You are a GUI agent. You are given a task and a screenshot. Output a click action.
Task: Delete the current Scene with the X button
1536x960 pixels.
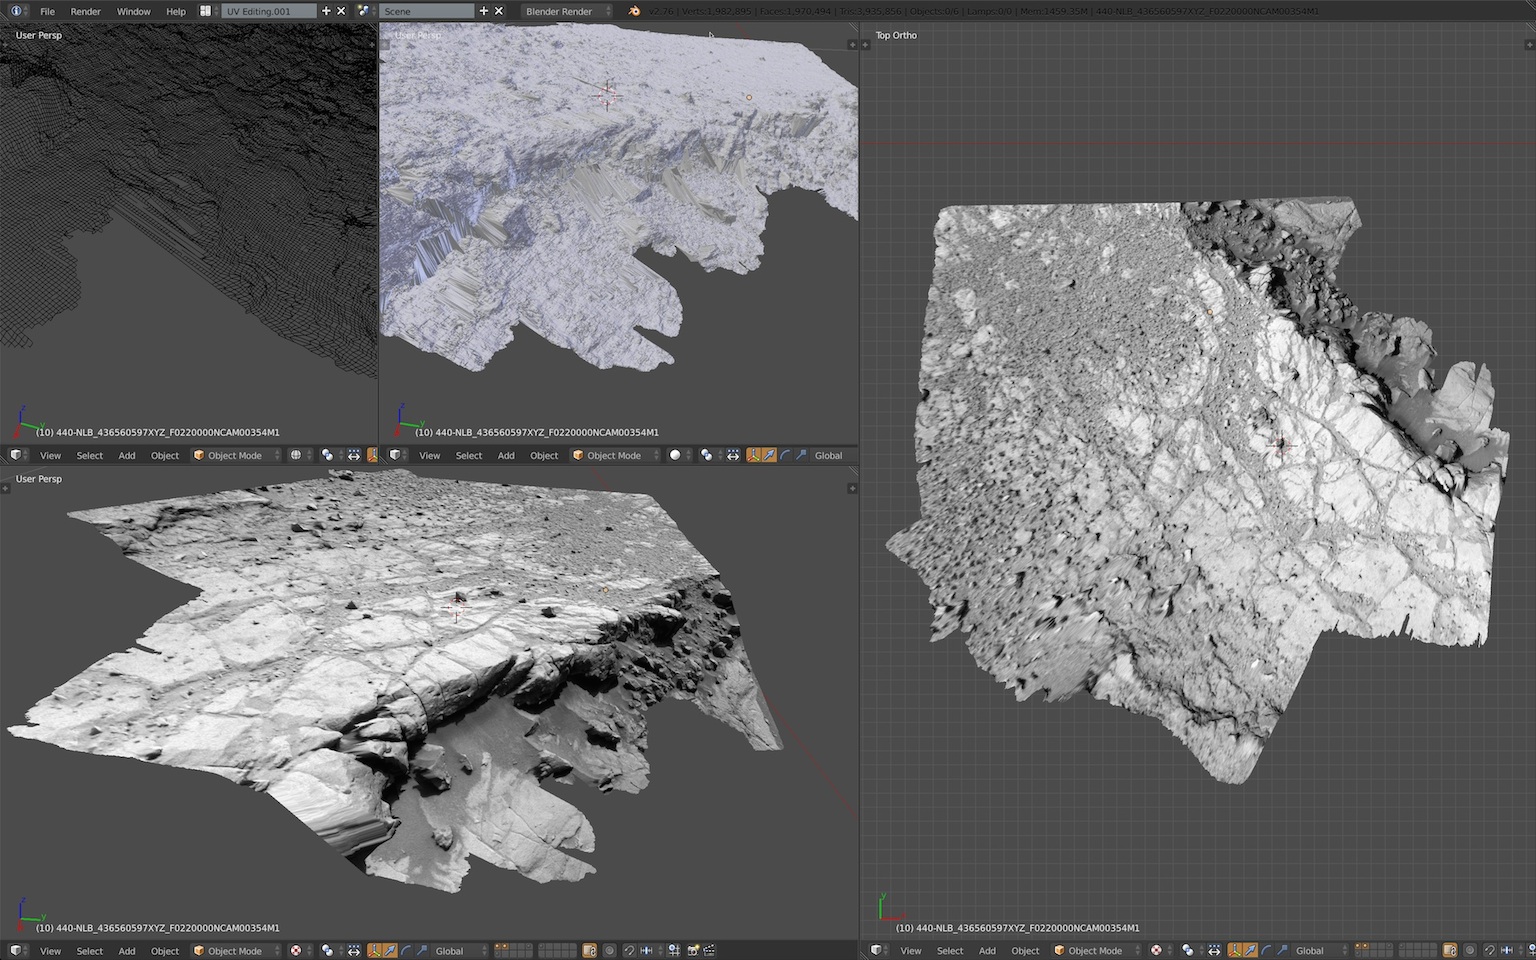[x=499, y=11]
